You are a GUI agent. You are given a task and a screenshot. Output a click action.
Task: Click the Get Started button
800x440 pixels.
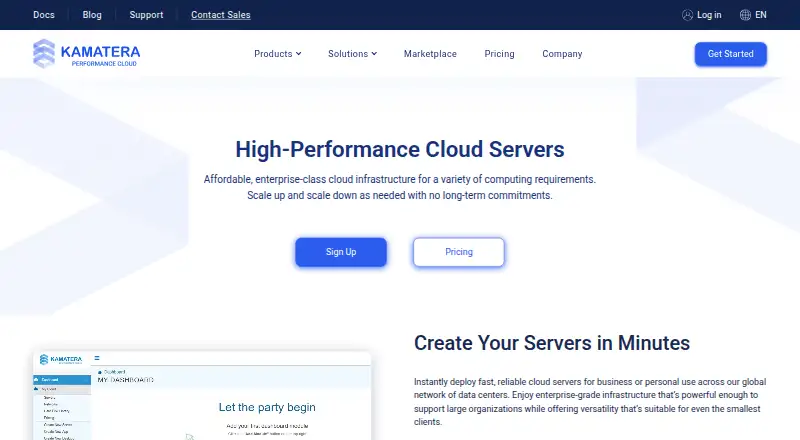[731, 54]
